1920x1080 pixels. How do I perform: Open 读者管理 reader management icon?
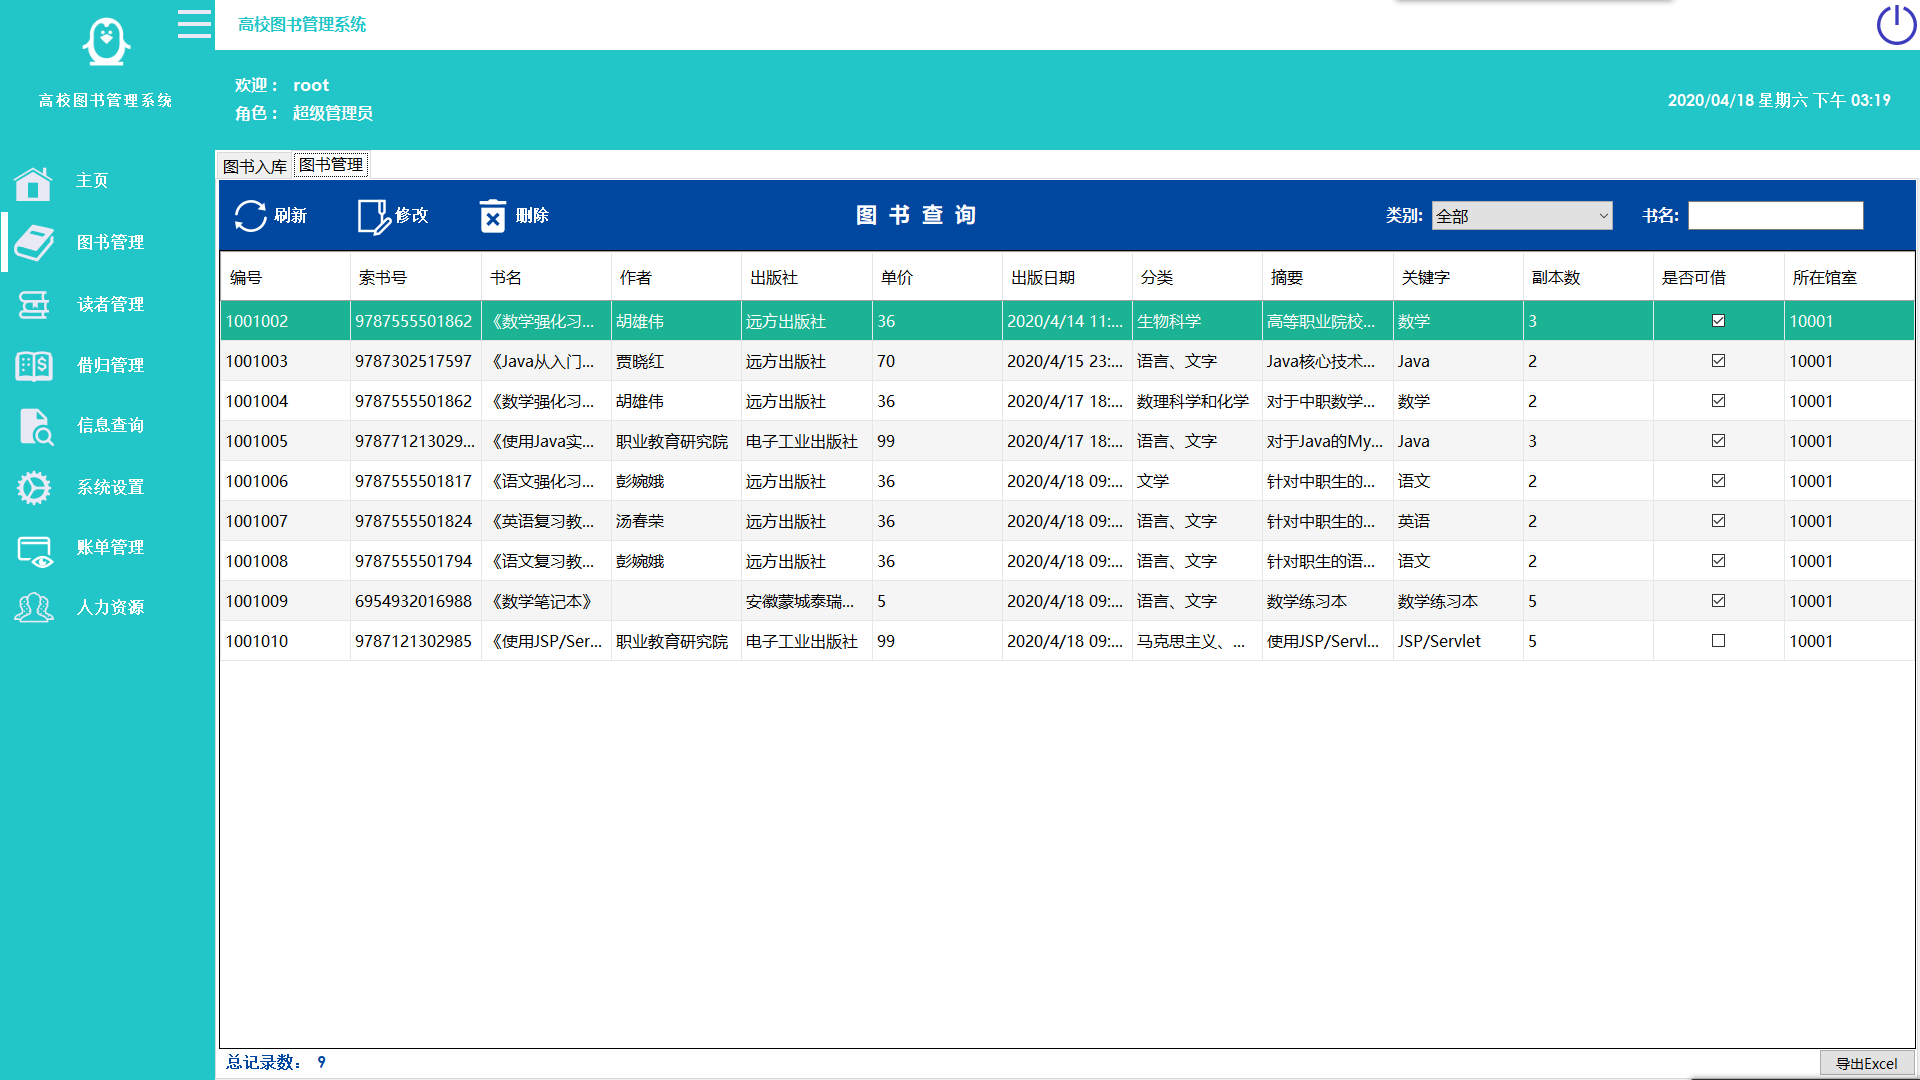(33, 304)
